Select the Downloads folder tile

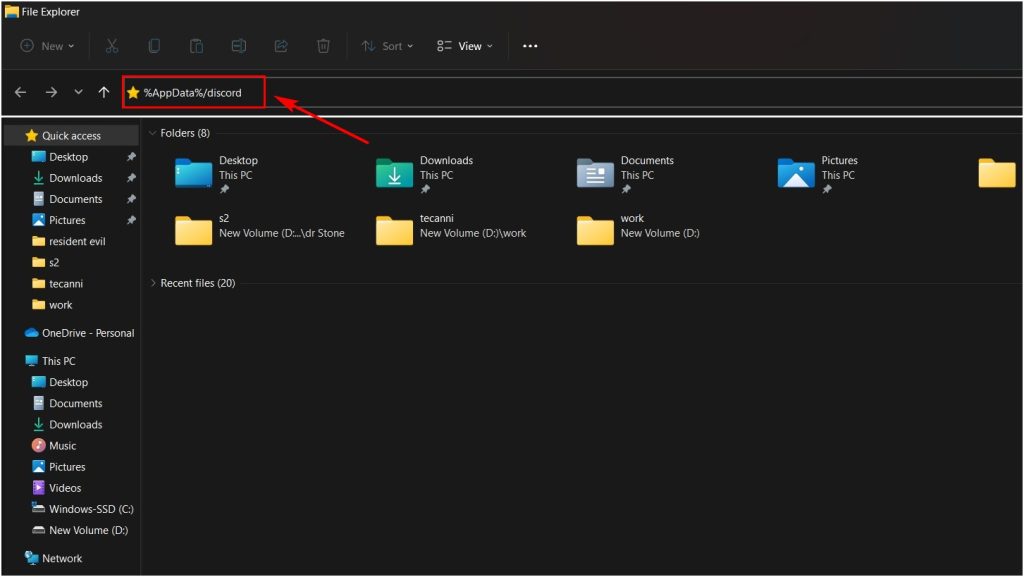pyautogui.click(x=424, y=174)
